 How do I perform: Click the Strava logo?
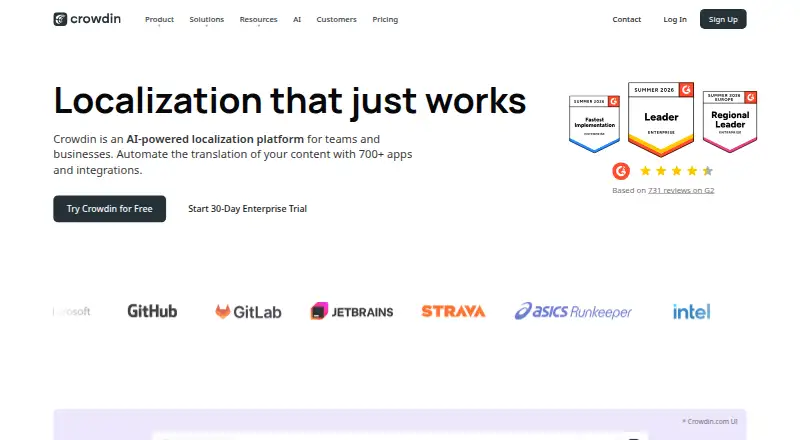[x=453, y=311]
